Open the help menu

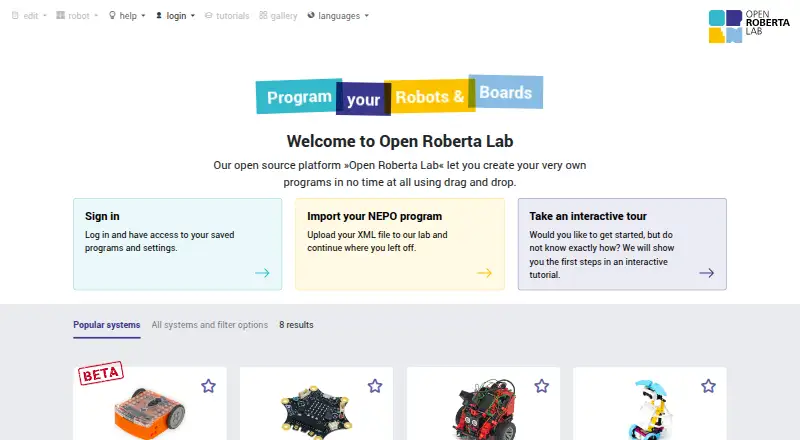click(127, 16)
